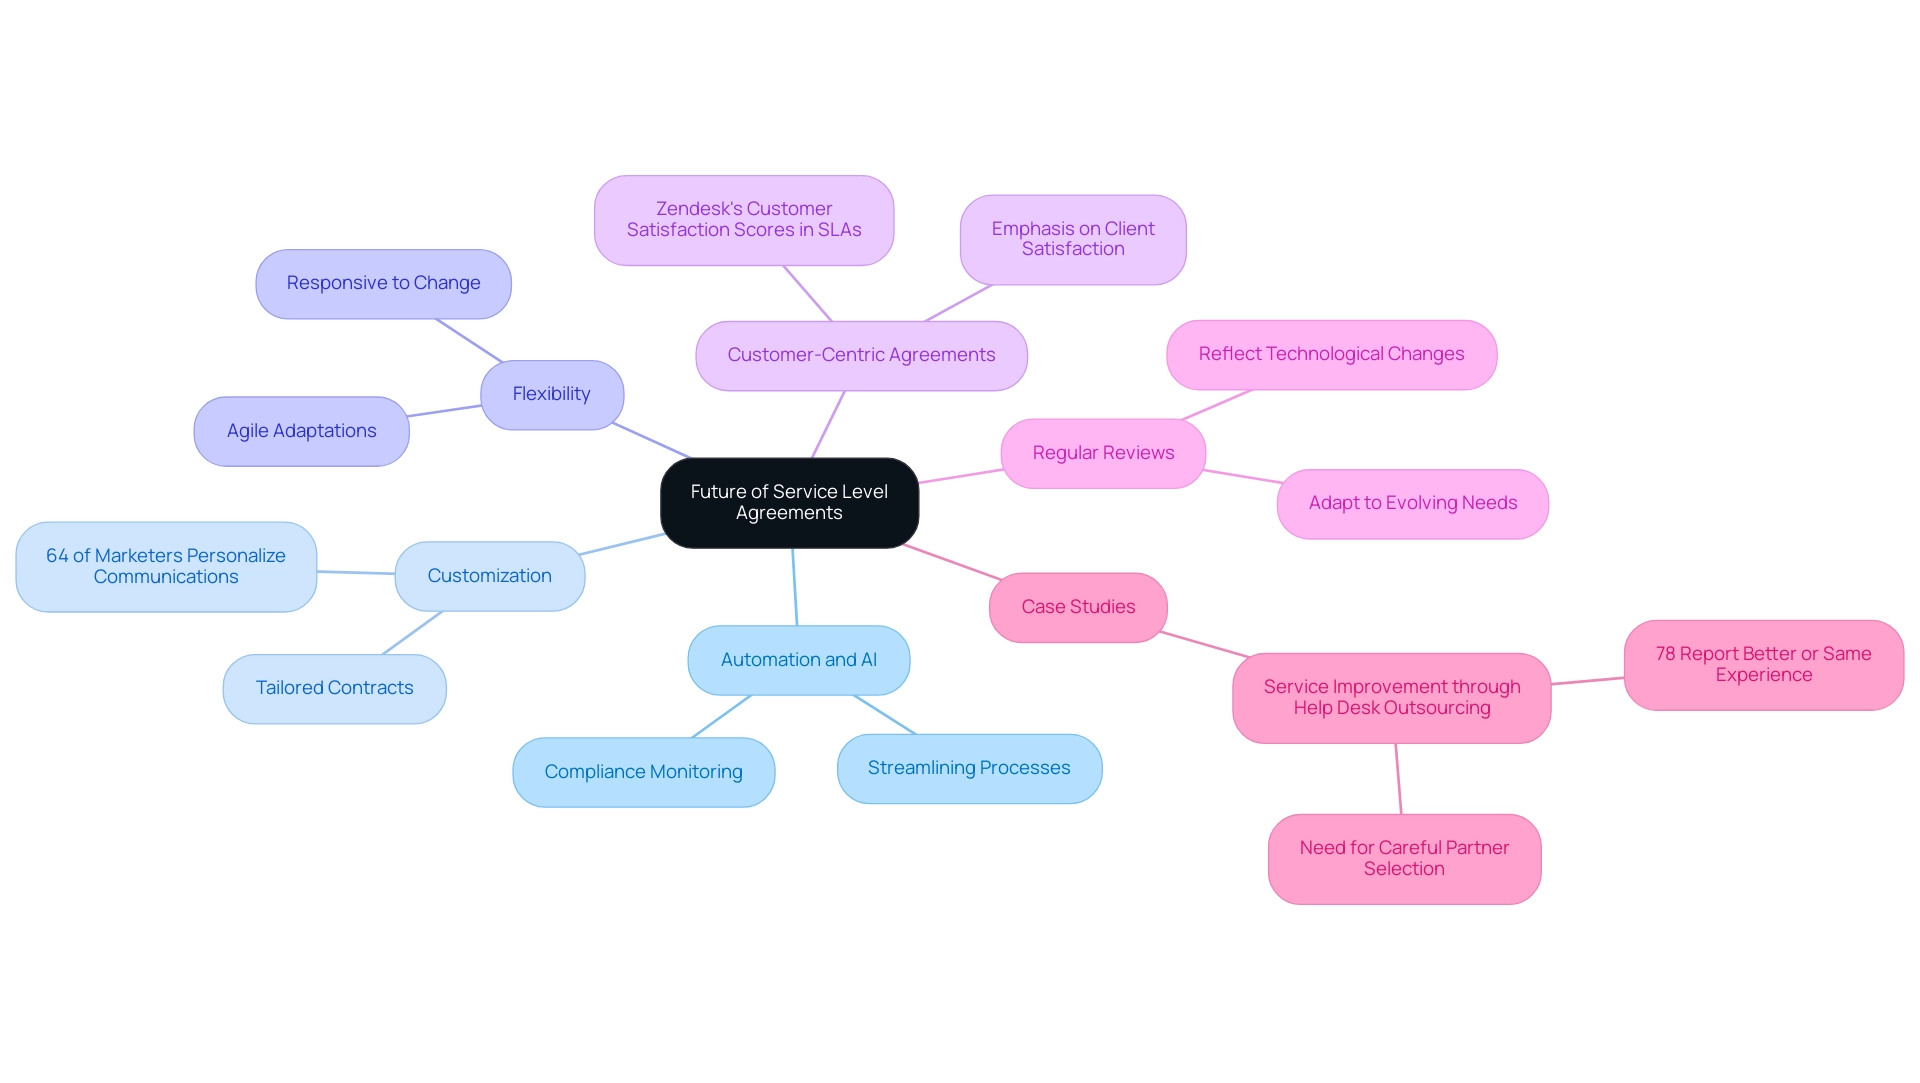1920x1083 pixels.
Task: Click the Automation and AI branch node
Action: (x=802, y=660)
